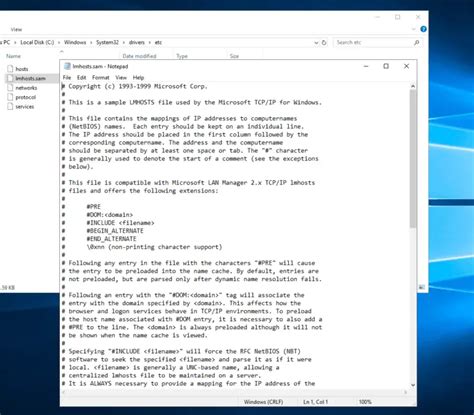Click the Notepad scroll up arrow
Viewport: 474px width, 415px height.
pos(413,86)
